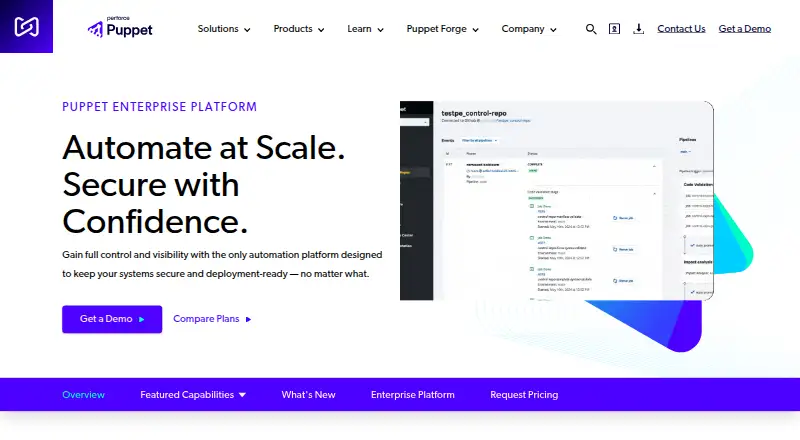Expand the Puppet Forge menu arrow
The width and height of the screenshot is (800, 440).
point(476,30)
